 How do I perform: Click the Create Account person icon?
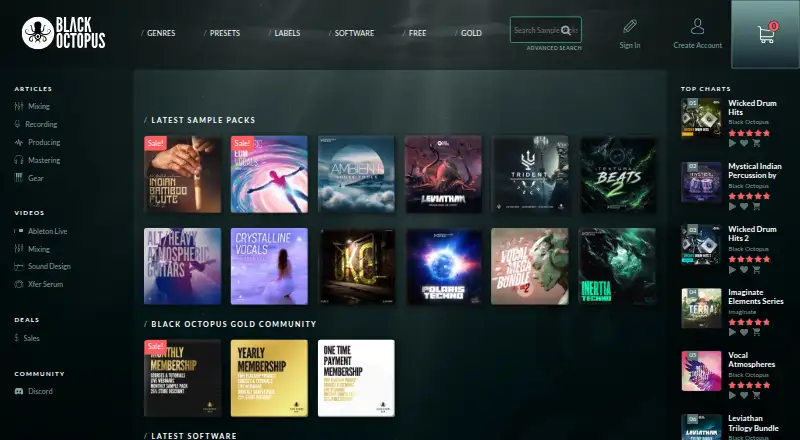tap(697, 26)
